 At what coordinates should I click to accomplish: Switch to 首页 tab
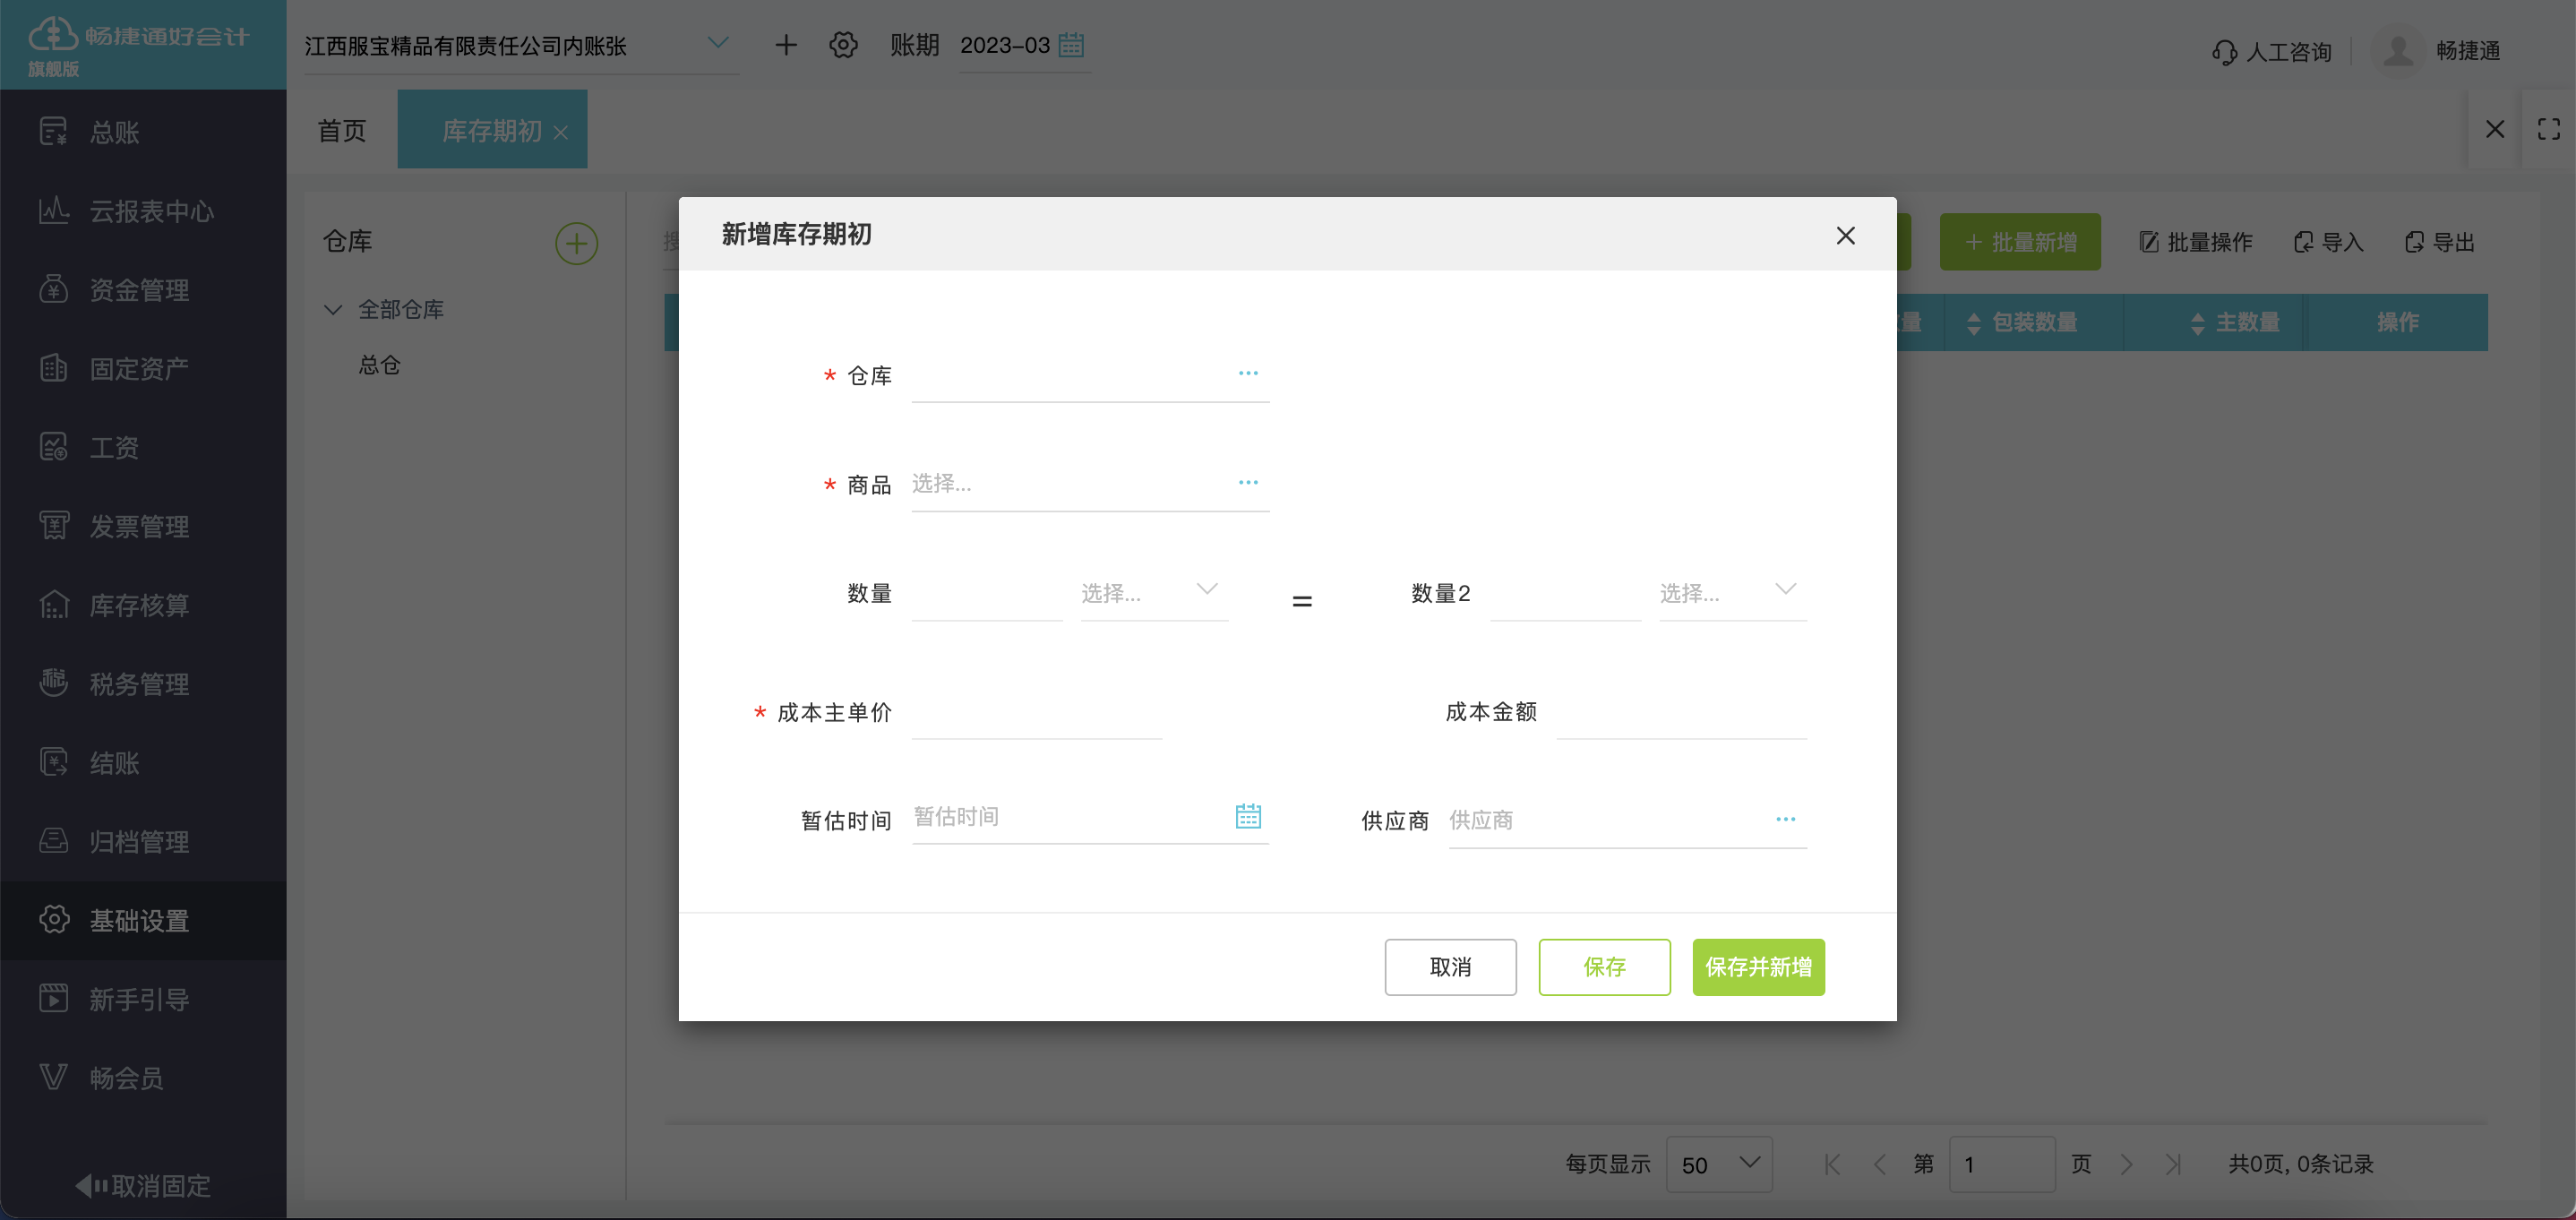(342, 130)
